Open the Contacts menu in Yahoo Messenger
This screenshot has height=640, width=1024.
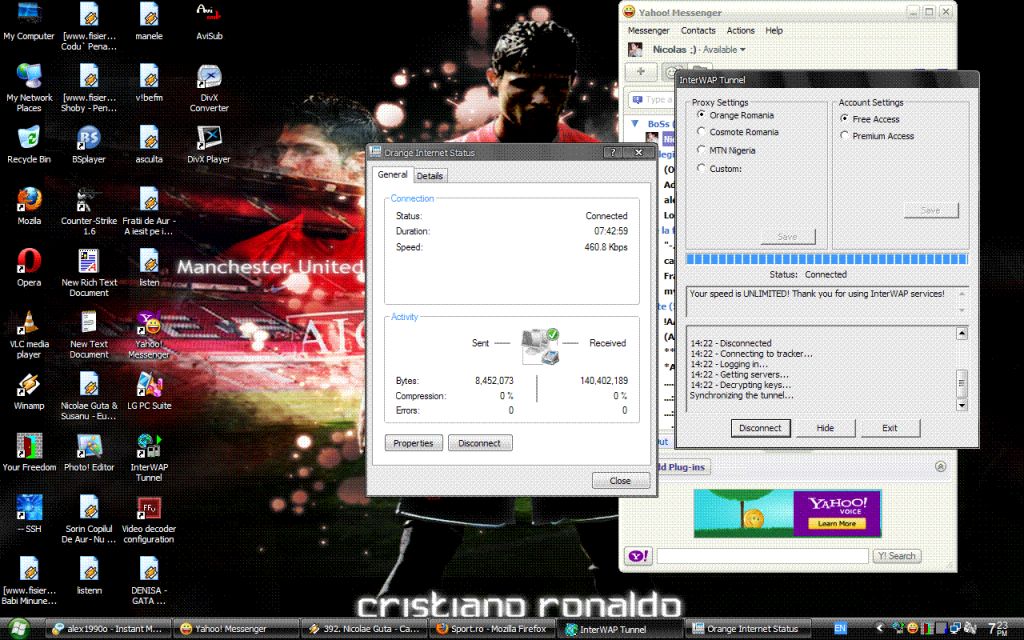698,31
